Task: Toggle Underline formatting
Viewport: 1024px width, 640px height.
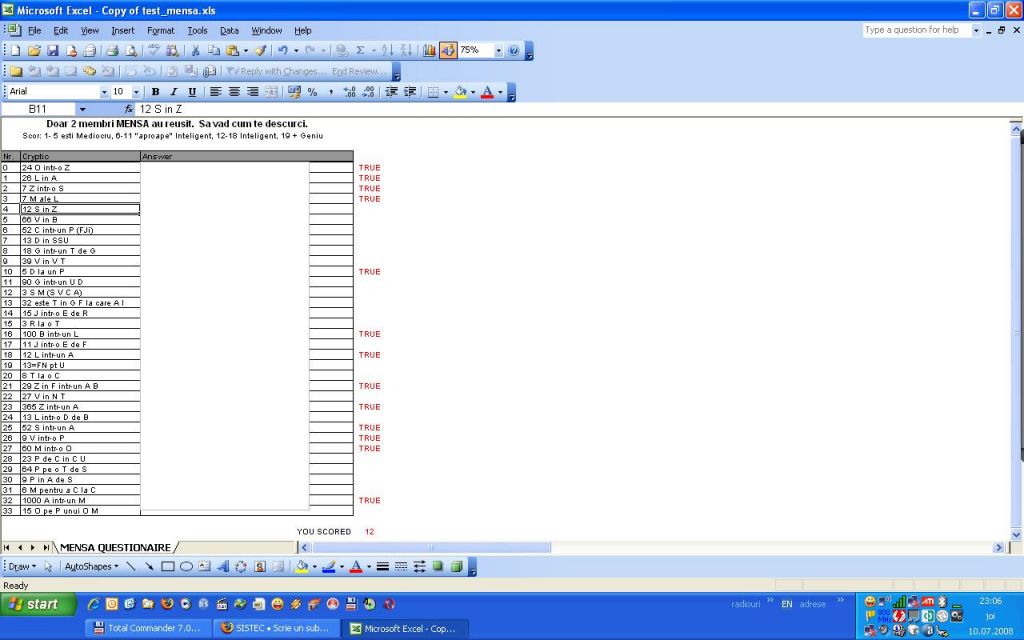Action: point(191,92)
